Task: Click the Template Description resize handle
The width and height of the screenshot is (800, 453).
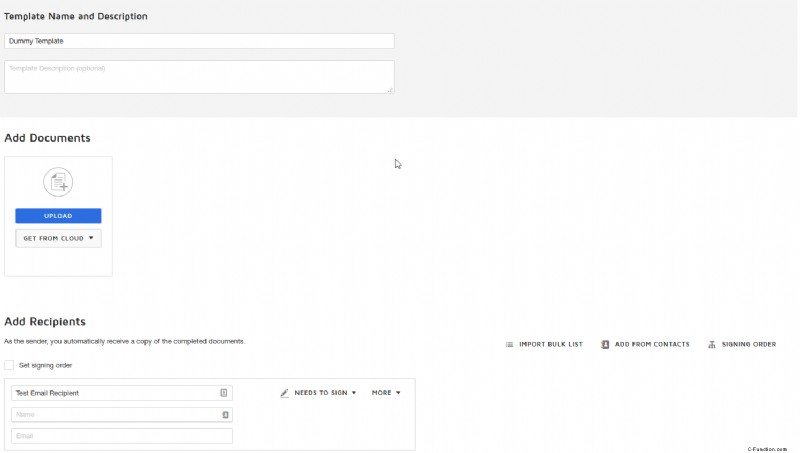Action: [390, 90]
